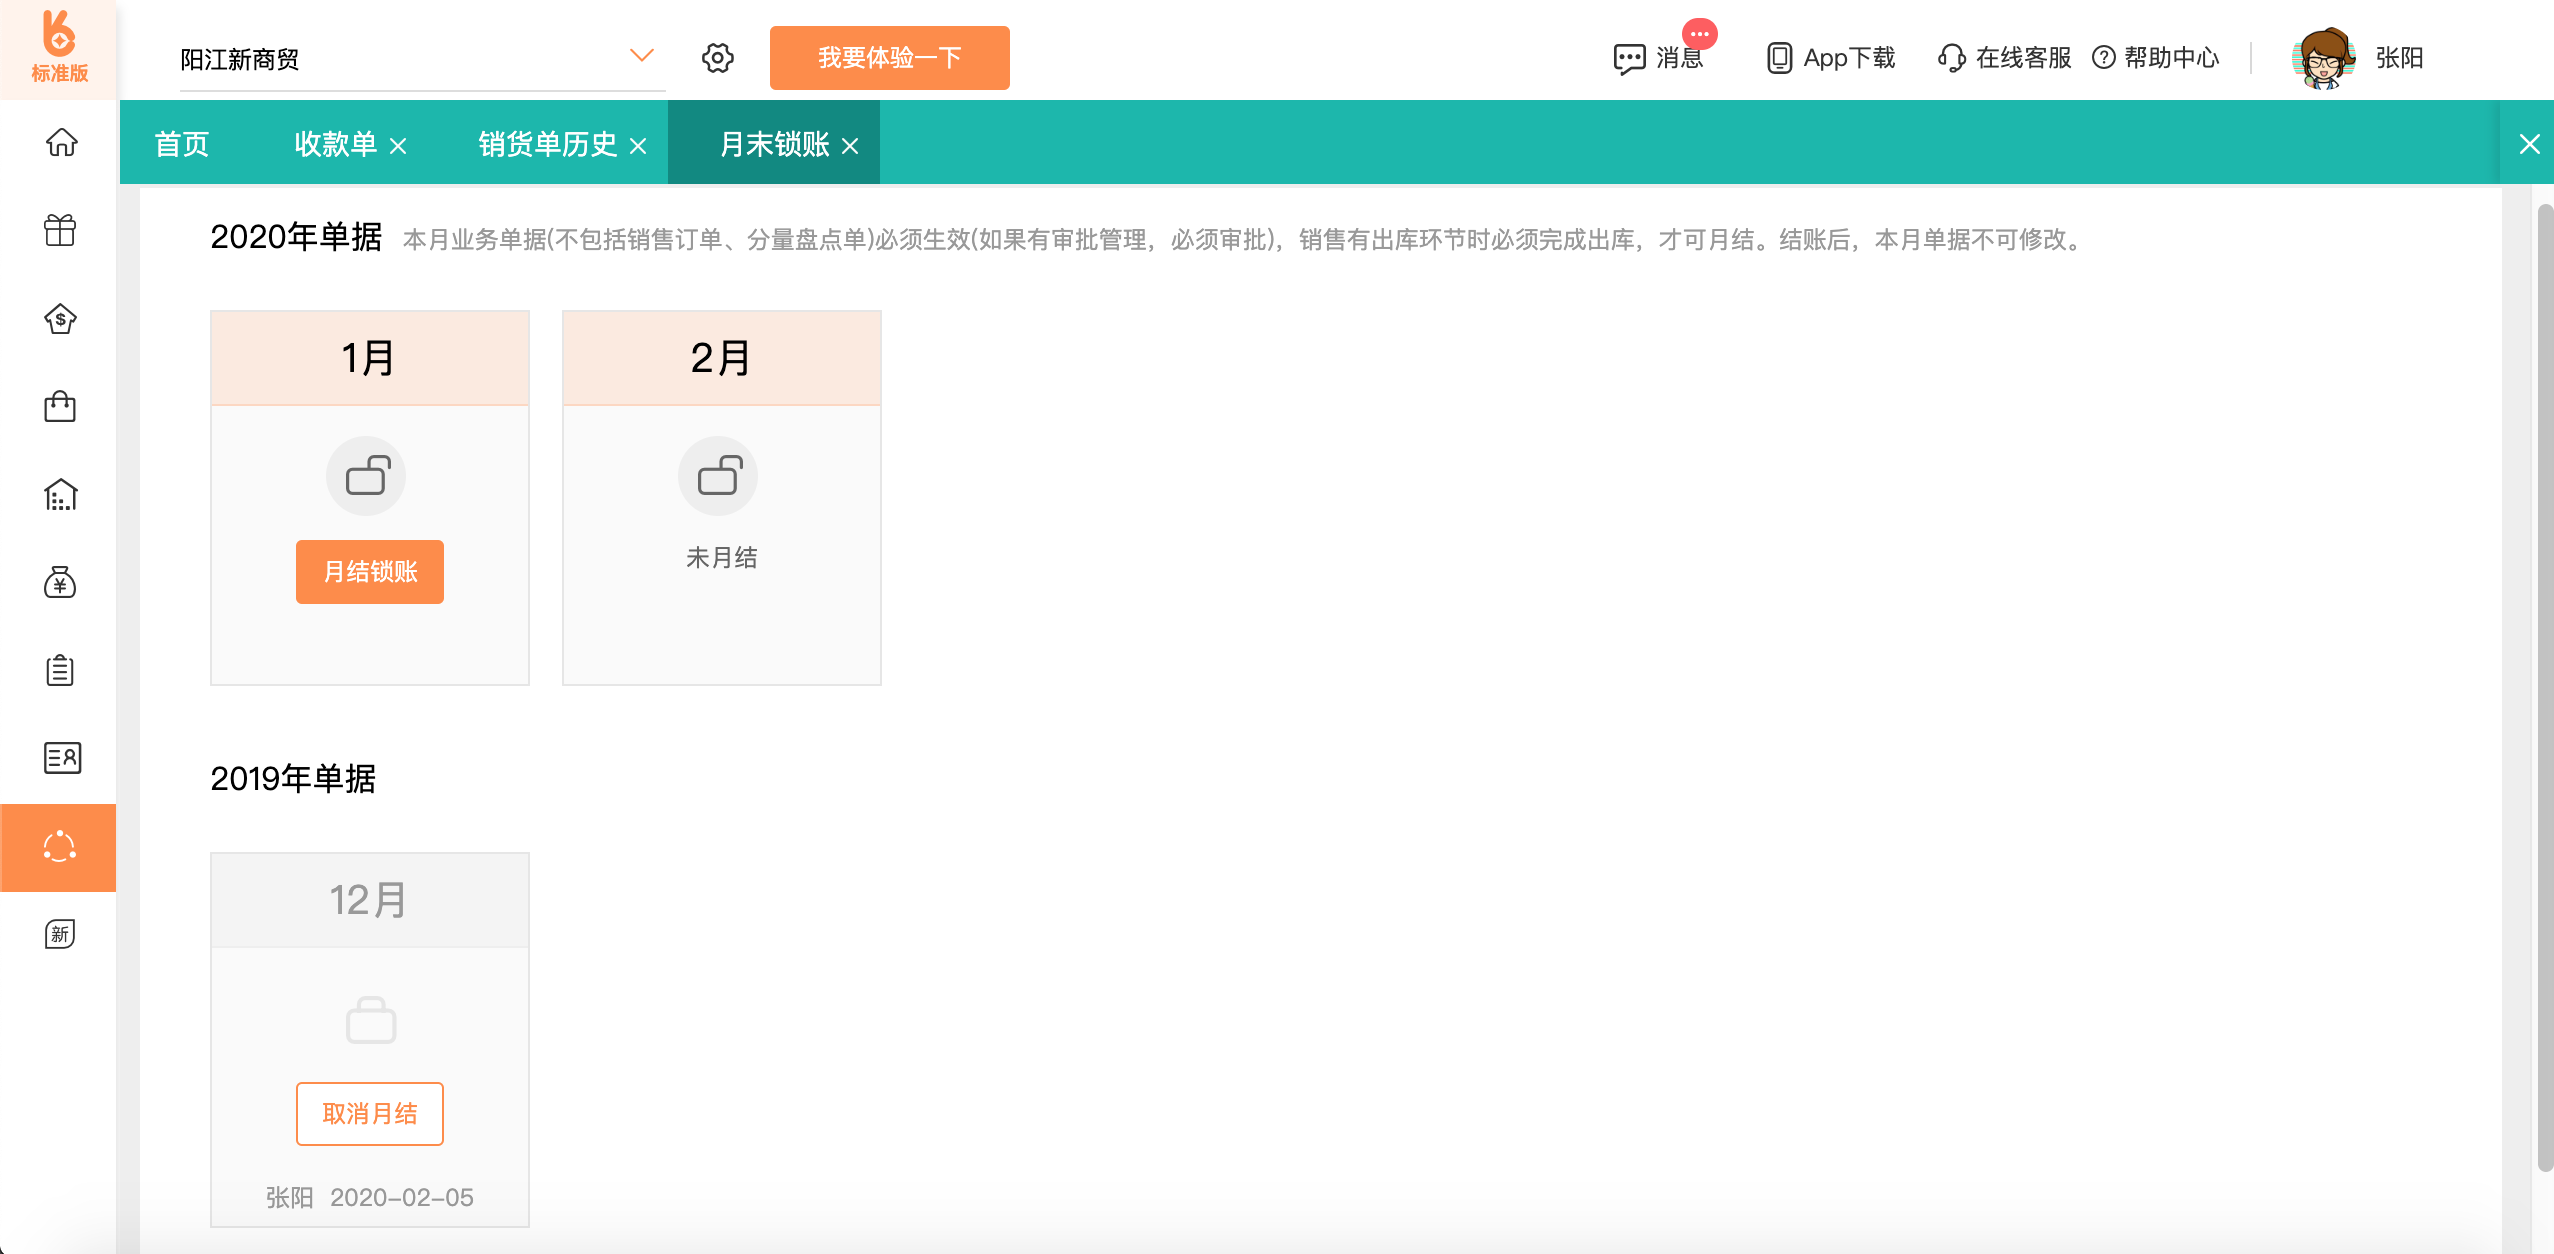Click the contacts or address book sidebar icon
The image size is (2554, 1254).
[x=60, y=757]
